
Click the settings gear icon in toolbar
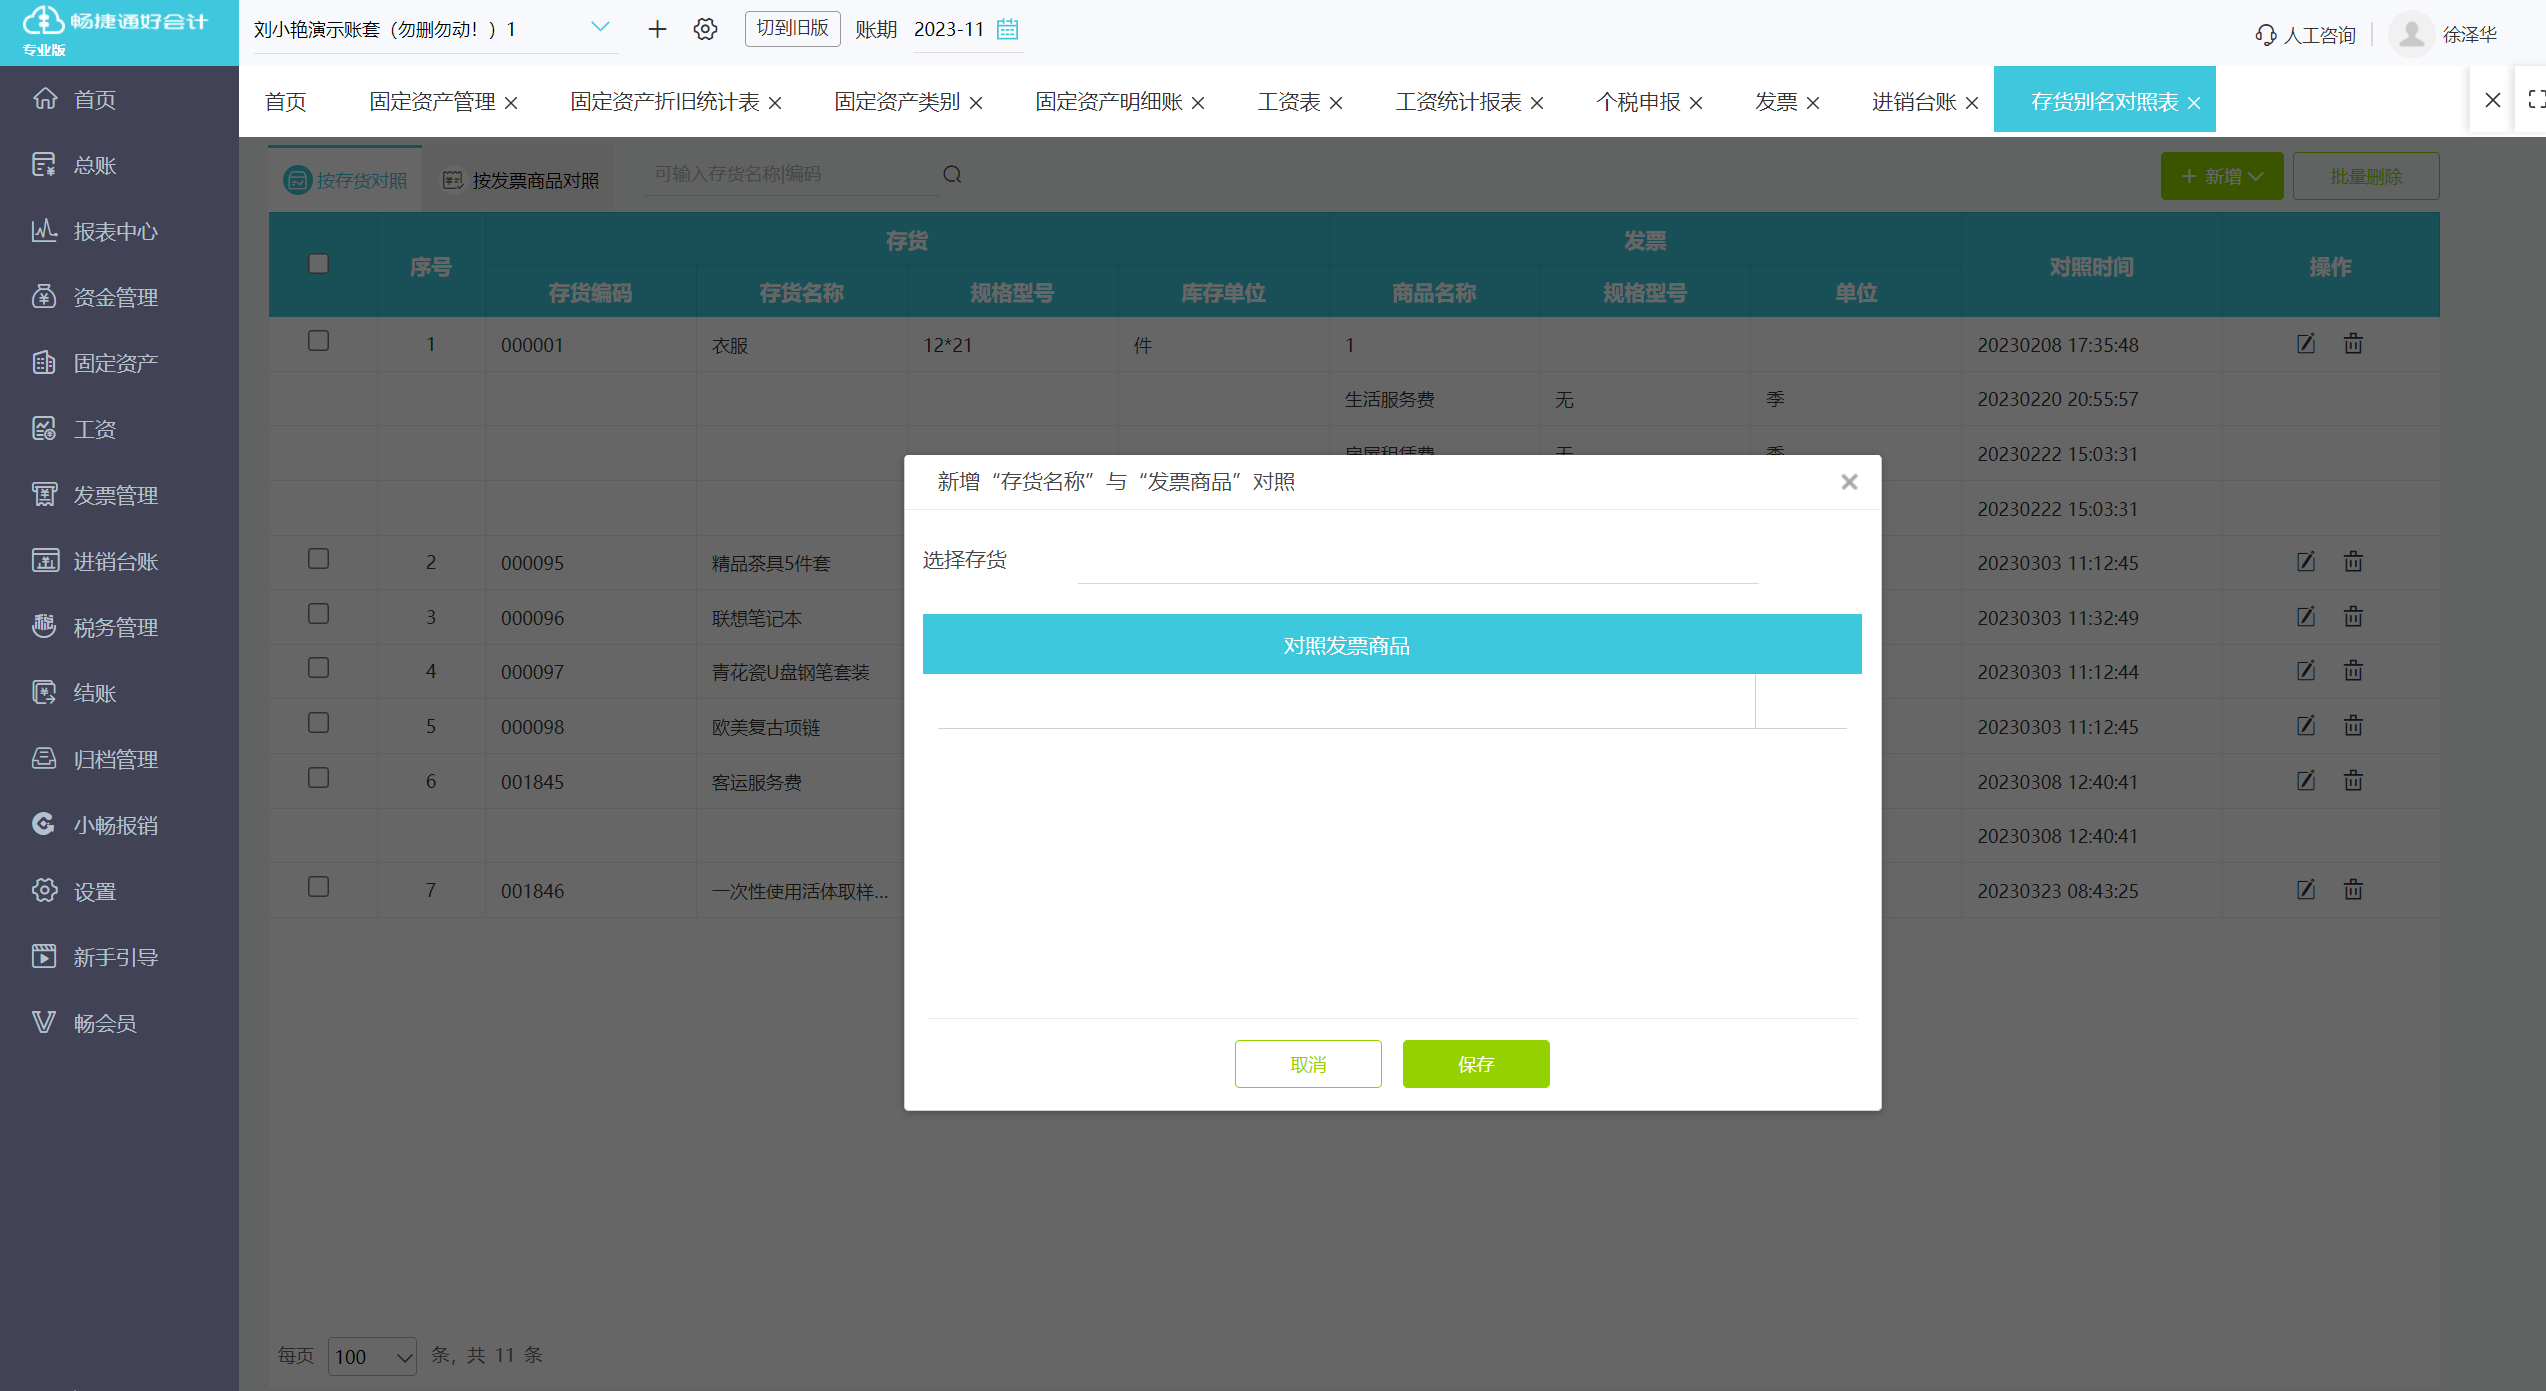coord(704,29)
